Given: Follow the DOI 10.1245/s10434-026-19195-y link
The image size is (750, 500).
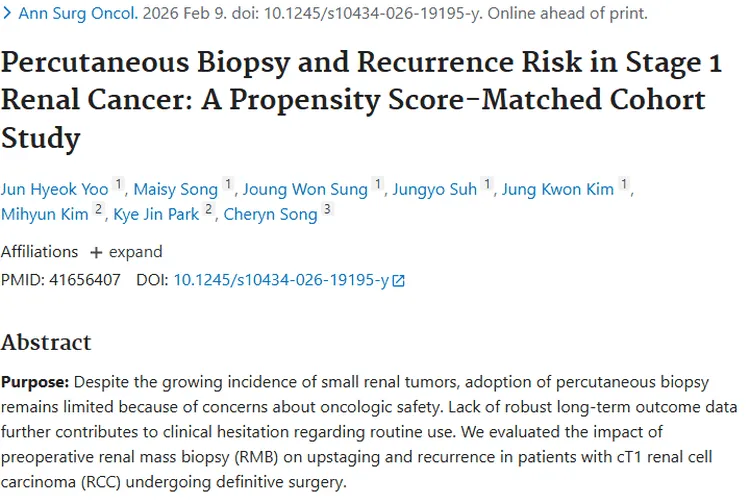Looking at the screenshot, I should (281, 280).
